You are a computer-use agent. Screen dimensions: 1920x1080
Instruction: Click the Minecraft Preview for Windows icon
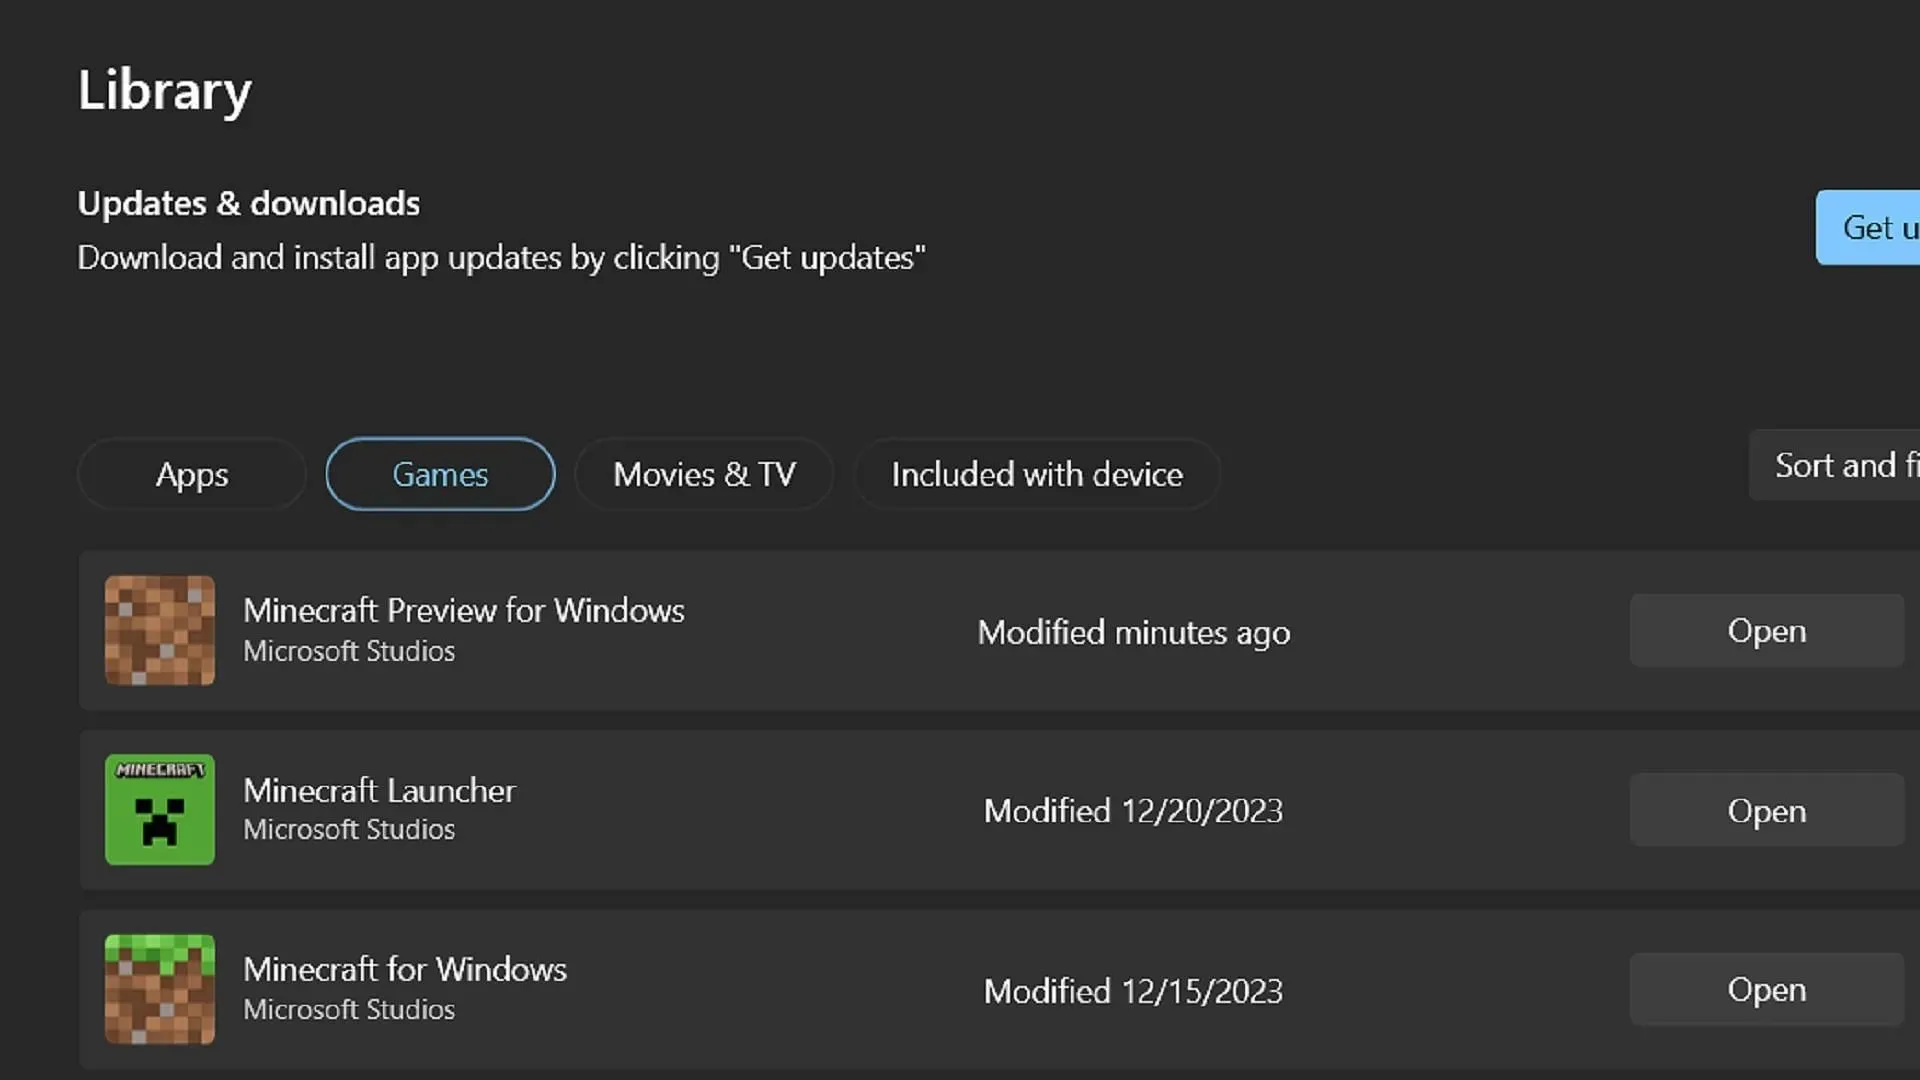tap(158, 630)
